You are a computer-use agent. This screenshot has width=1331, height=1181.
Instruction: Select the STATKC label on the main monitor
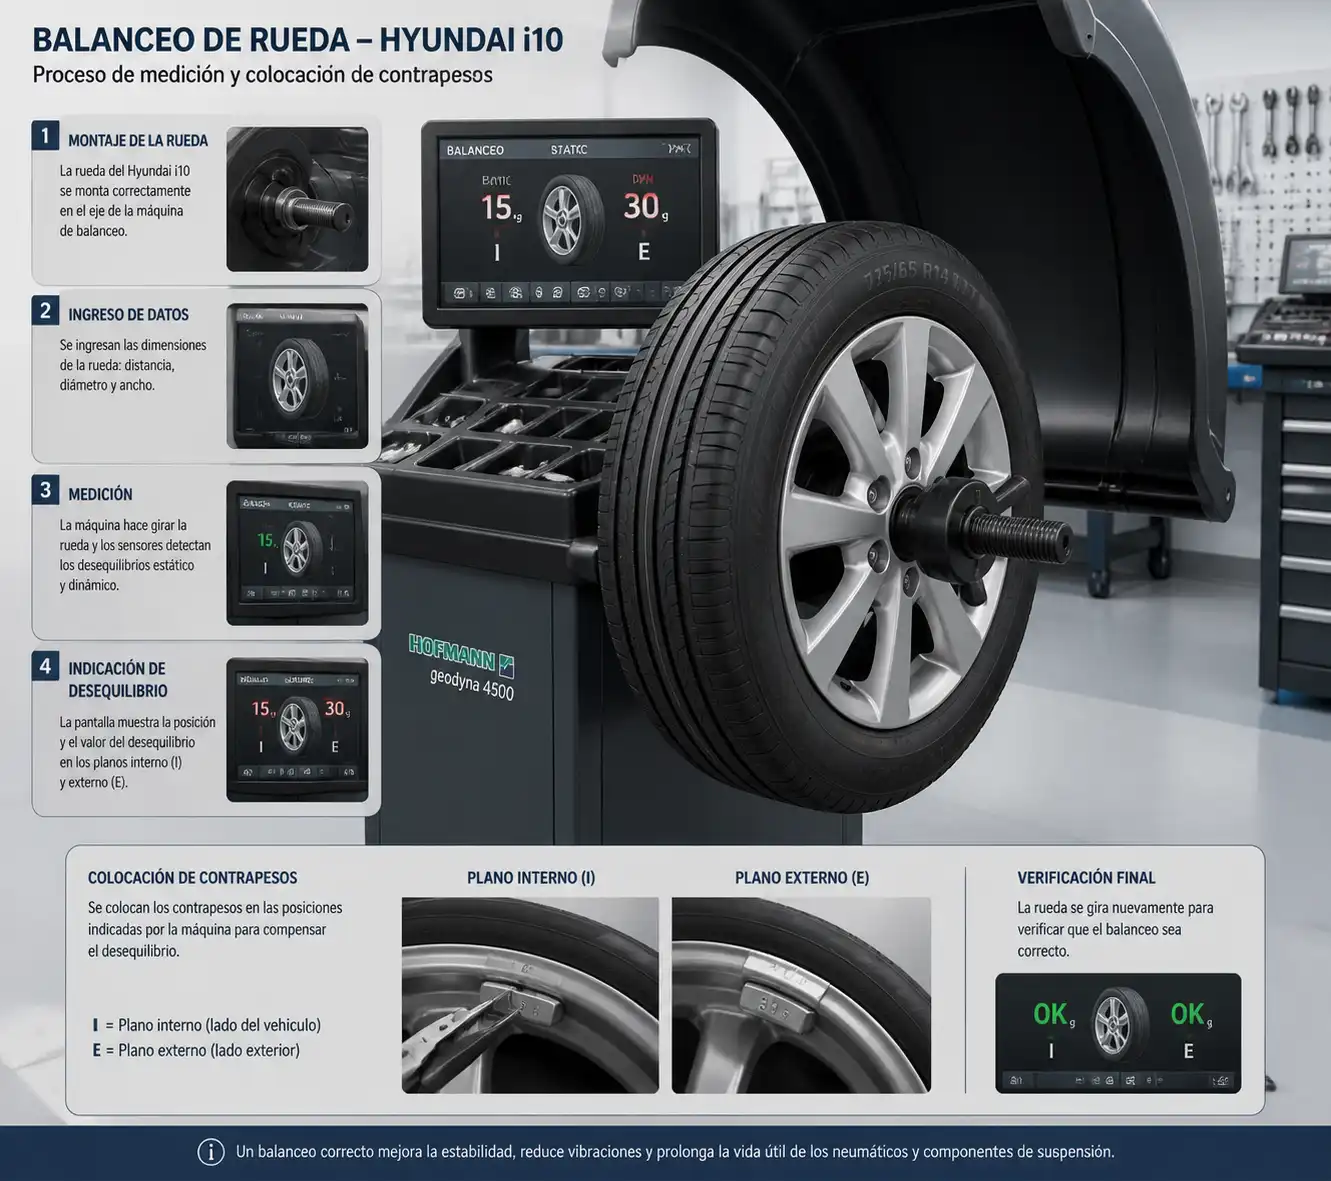[x=569, y=150]
